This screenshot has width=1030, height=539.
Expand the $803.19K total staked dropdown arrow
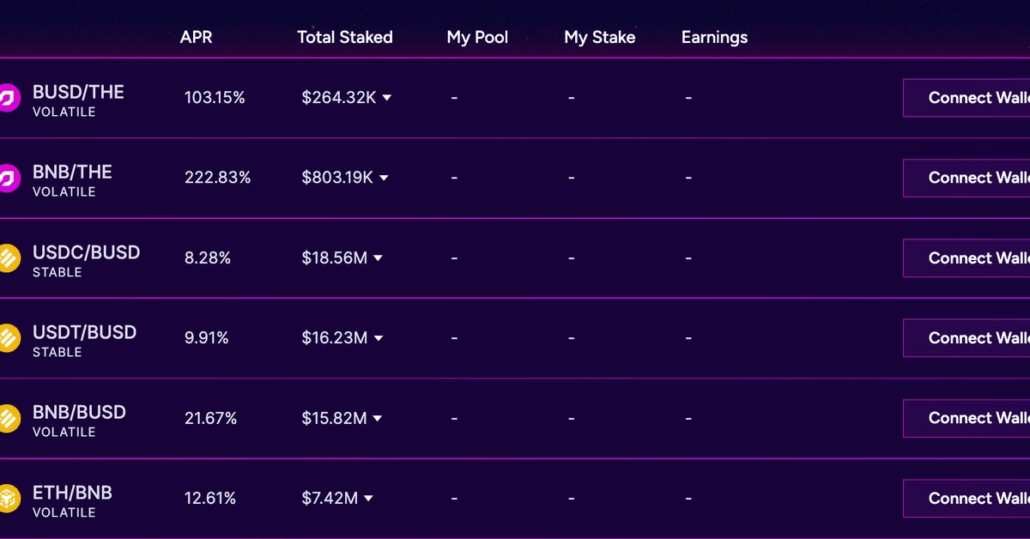click(384, 178)
